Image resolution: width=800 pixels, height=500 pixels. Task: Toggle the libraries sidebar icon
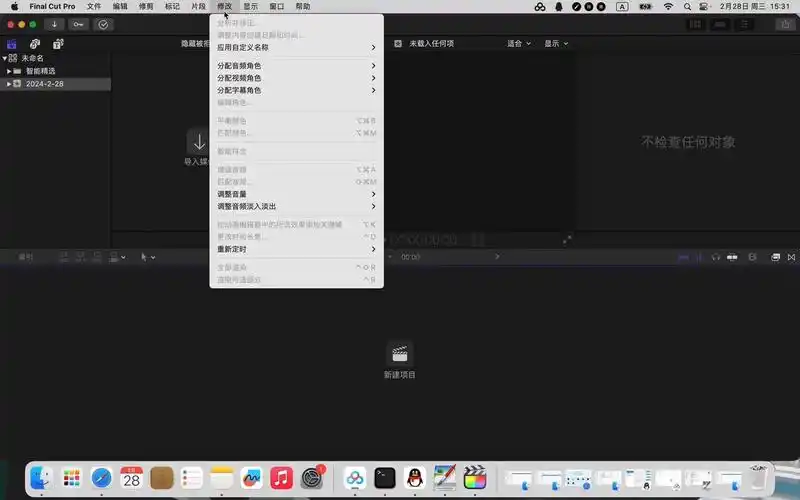(12, 44)
